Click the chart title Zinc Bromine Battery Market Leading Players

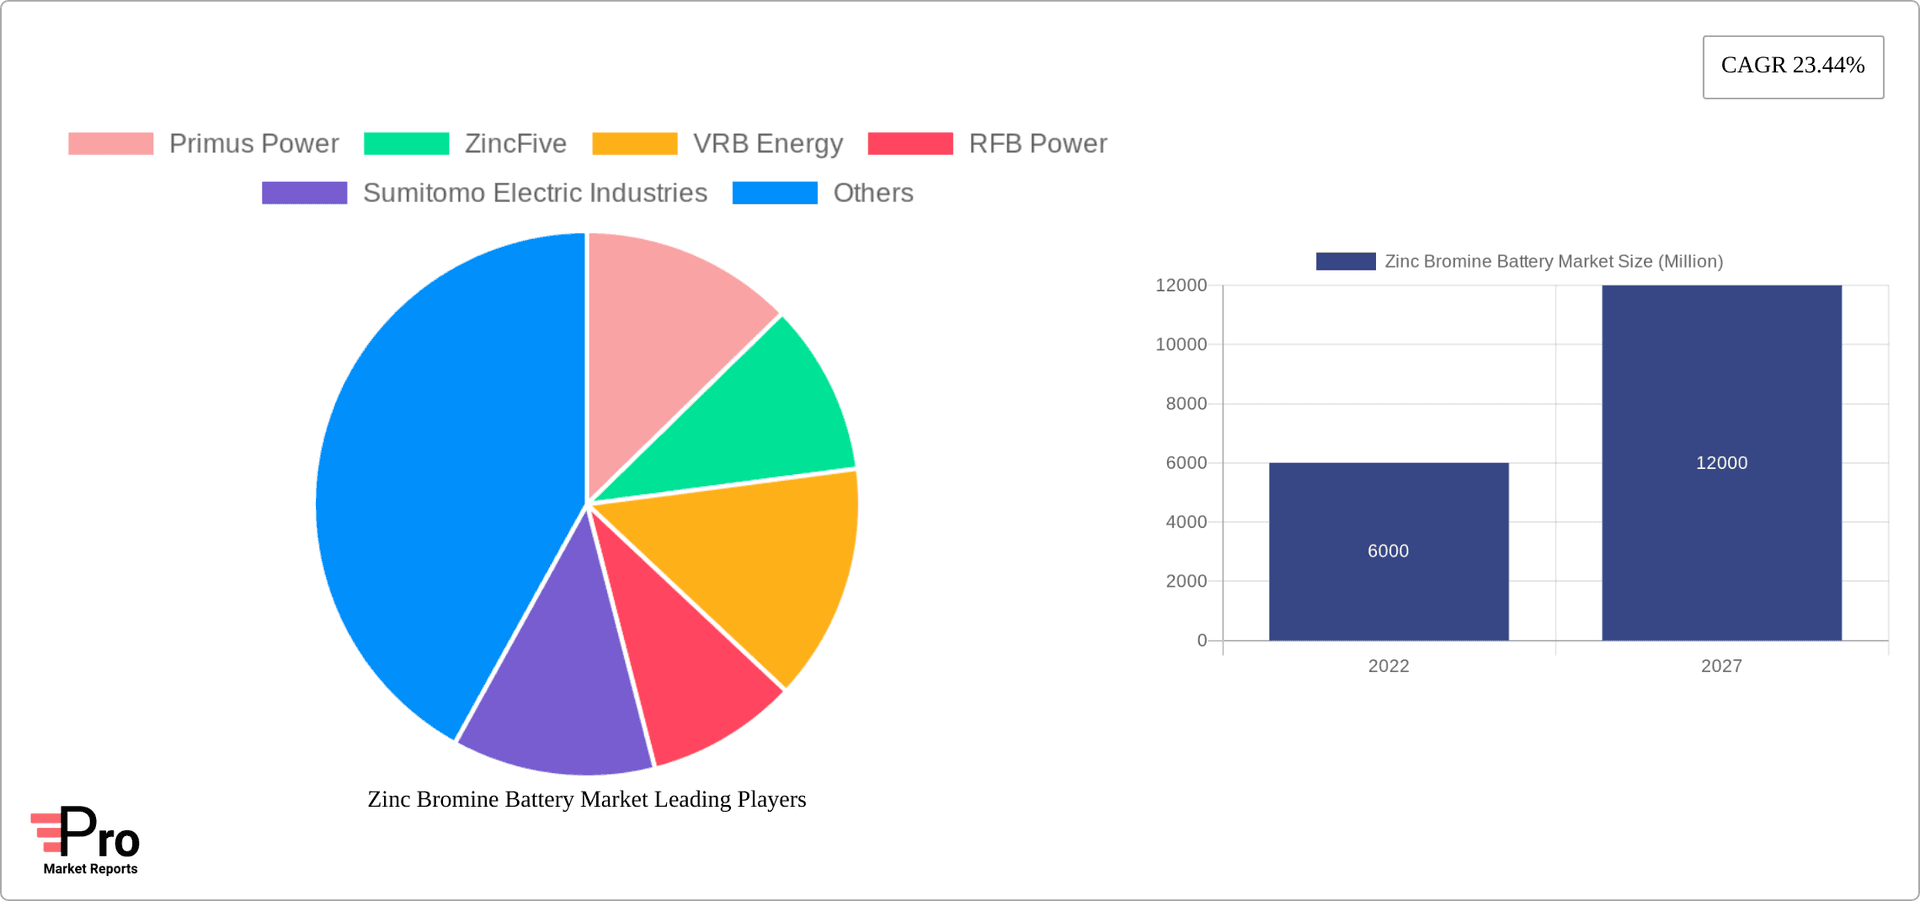[x=586, y=799]
